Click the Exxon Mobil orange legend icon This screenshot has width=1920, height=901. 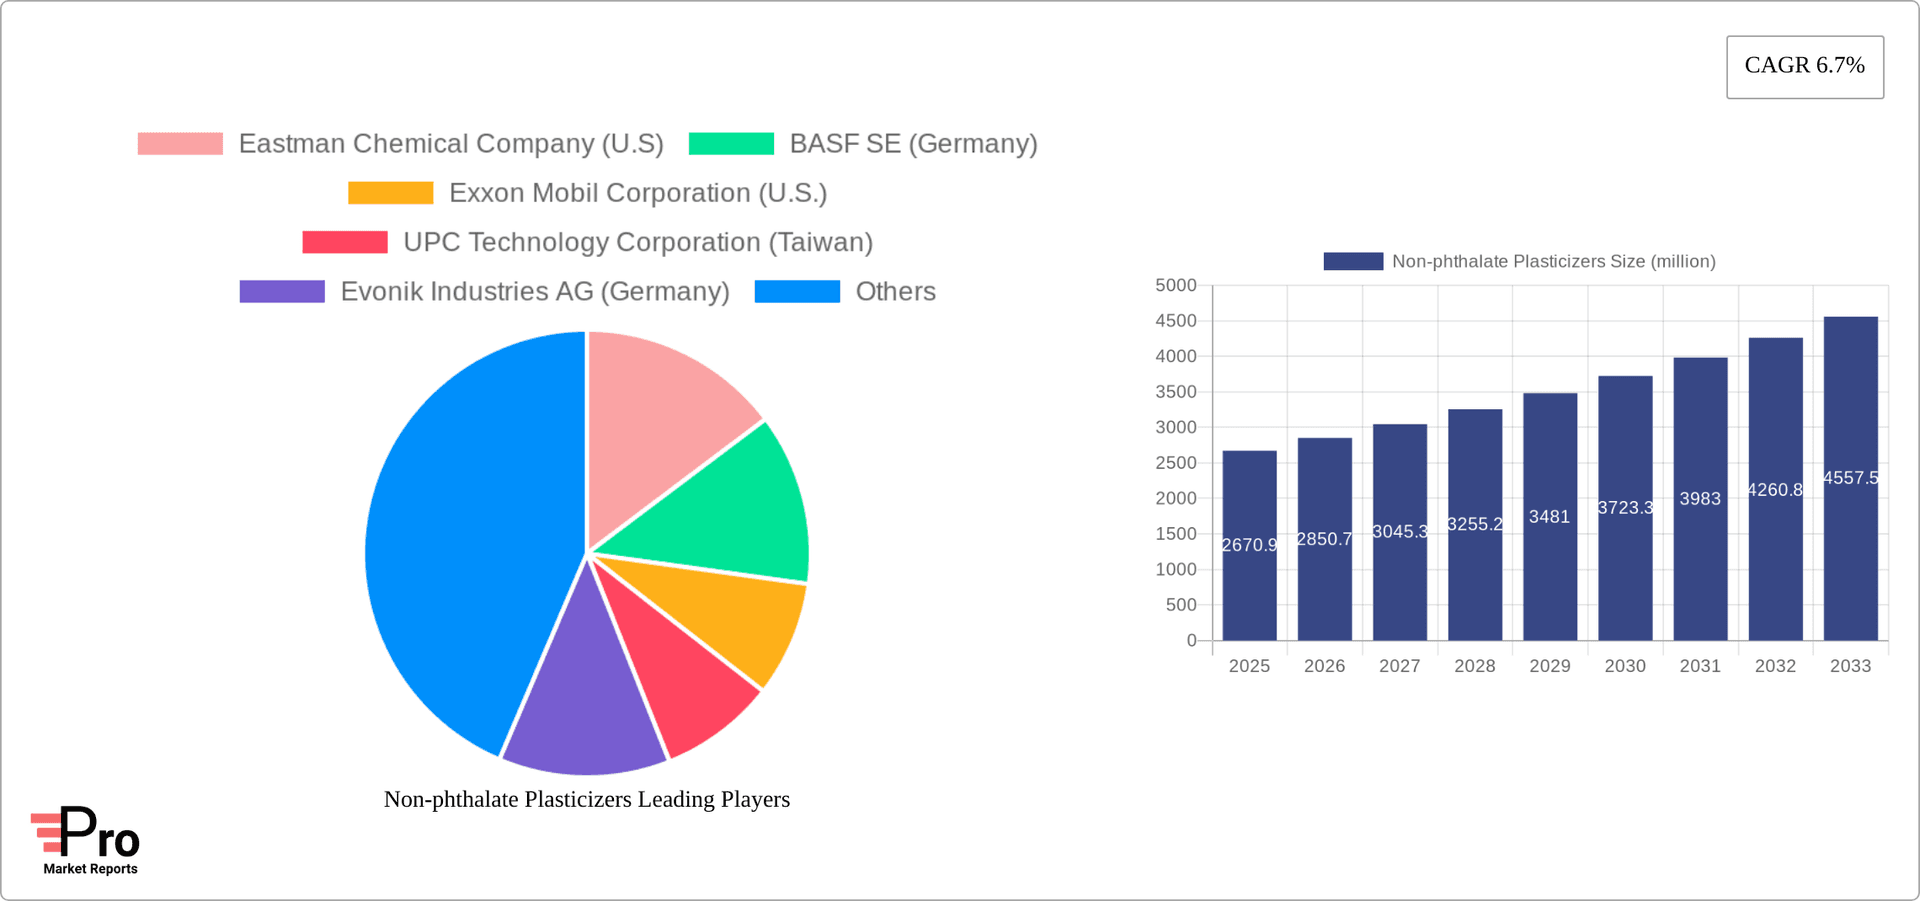tap(389, 192)
